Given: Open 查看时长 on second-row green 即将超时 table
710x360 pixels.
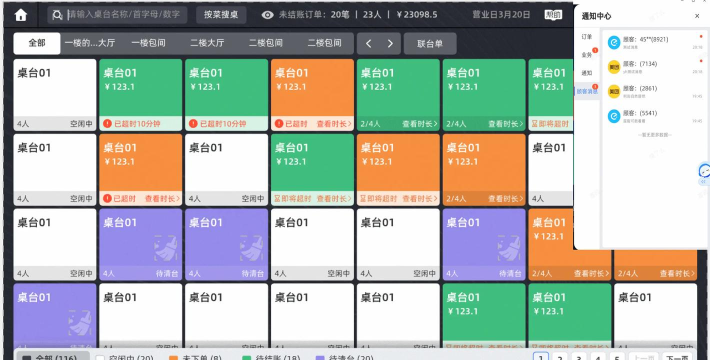Looking at the screenshot, I should click(x=334, y=198).
